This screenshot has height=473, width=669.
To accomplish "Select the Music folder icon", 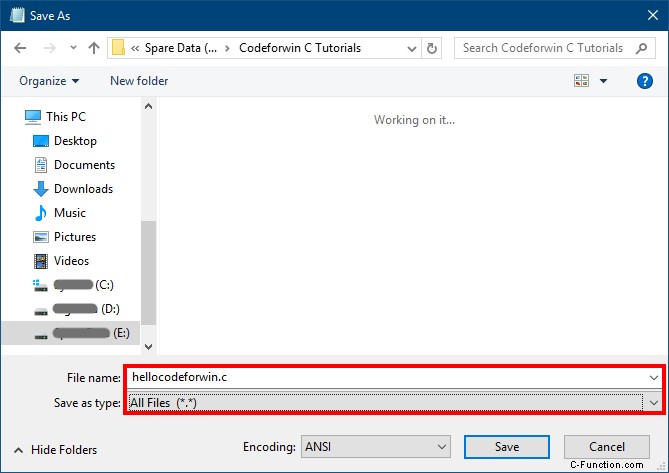I will (x=41, y=213).
